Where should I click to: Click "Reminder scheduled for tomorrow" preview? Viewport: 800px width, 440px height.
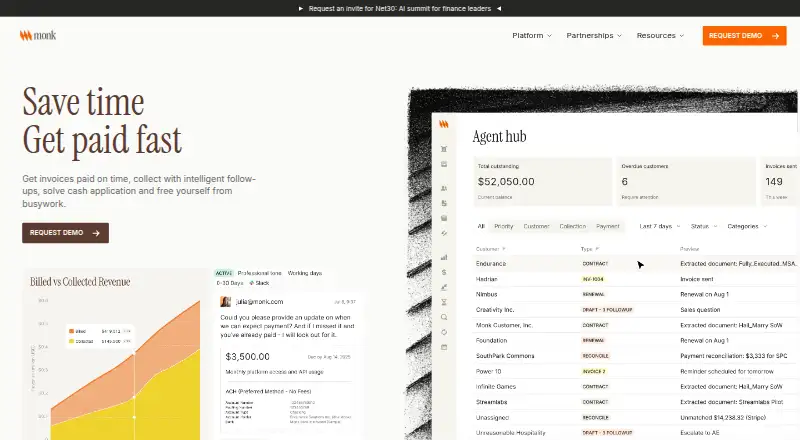click(727, 372)
